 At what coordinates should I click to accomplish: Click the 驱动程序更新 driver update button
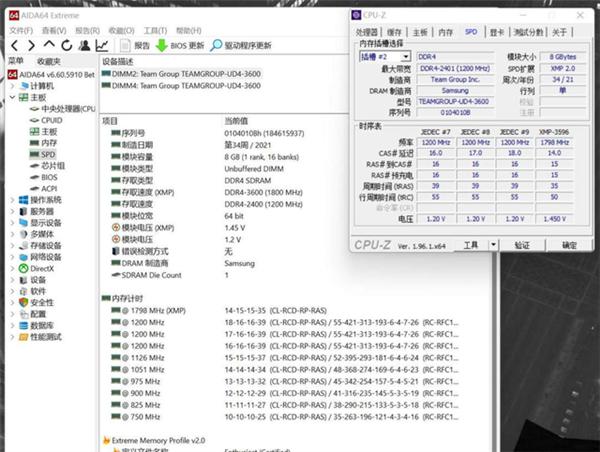tap(241, 46)
